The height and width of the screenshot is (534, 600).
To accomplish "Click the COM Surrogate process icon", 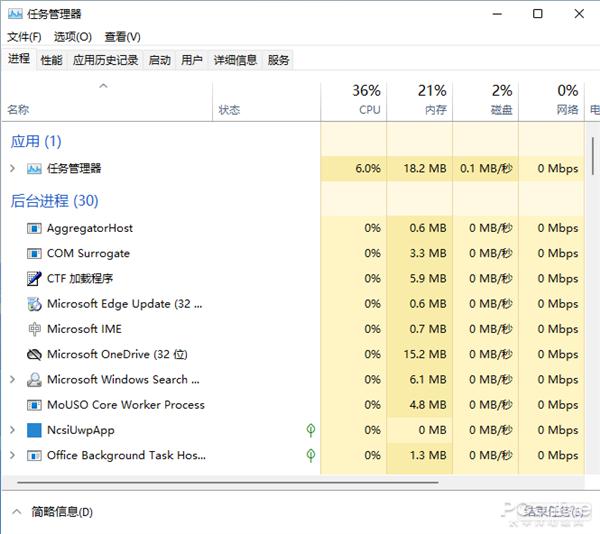I will pos(34,254).
